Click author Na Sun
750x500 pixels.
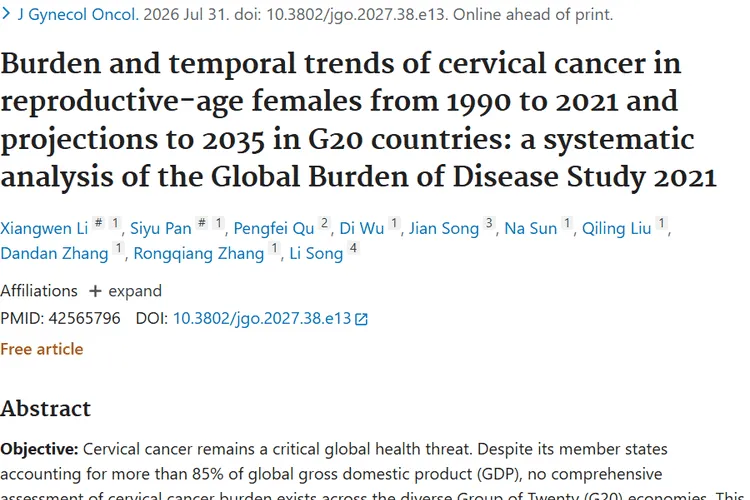(x=530, y=228)
